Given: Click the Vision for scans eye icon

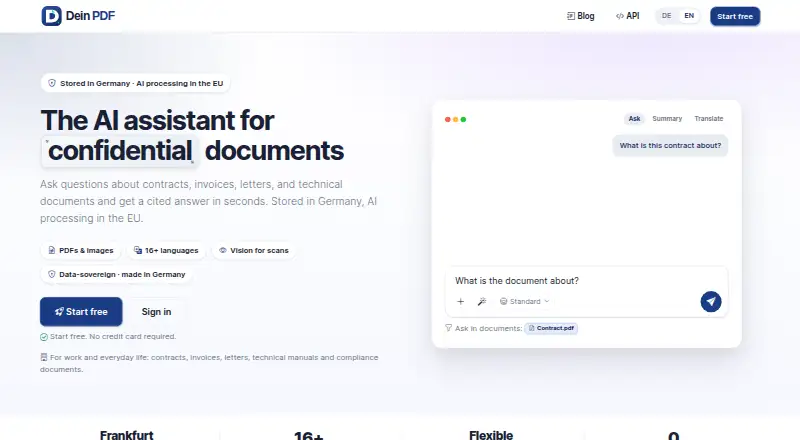Looking at the screenshot, I should (222, 250).
